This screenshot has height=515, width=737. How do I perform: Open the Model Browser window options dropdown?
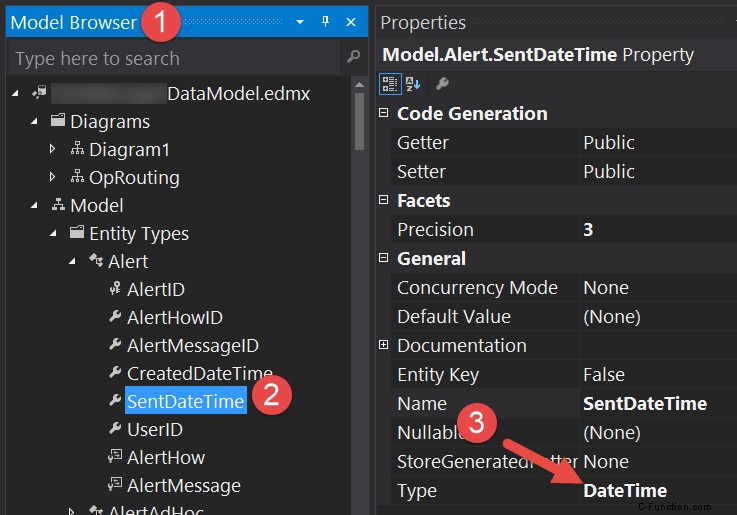click(x=300, y=22)
